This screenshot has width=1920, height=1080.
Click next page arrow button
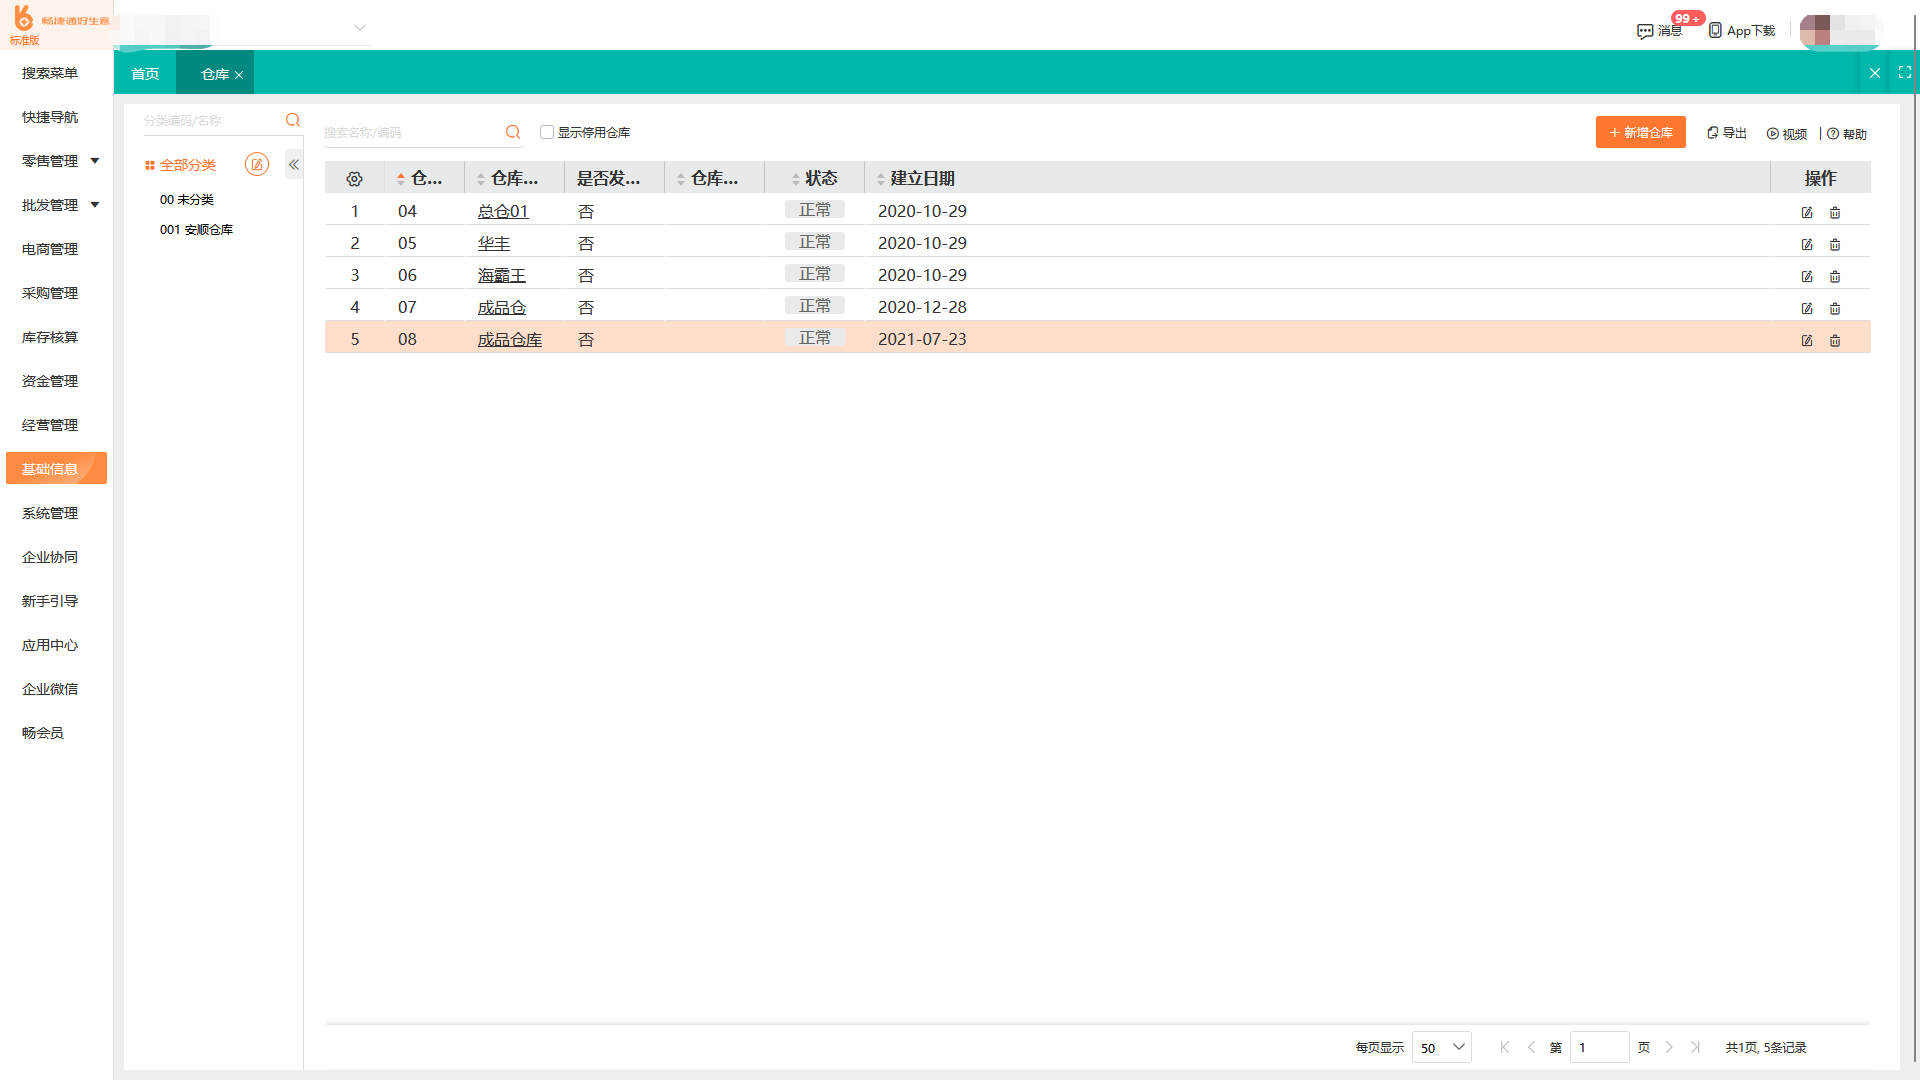coord(1668,1047)
